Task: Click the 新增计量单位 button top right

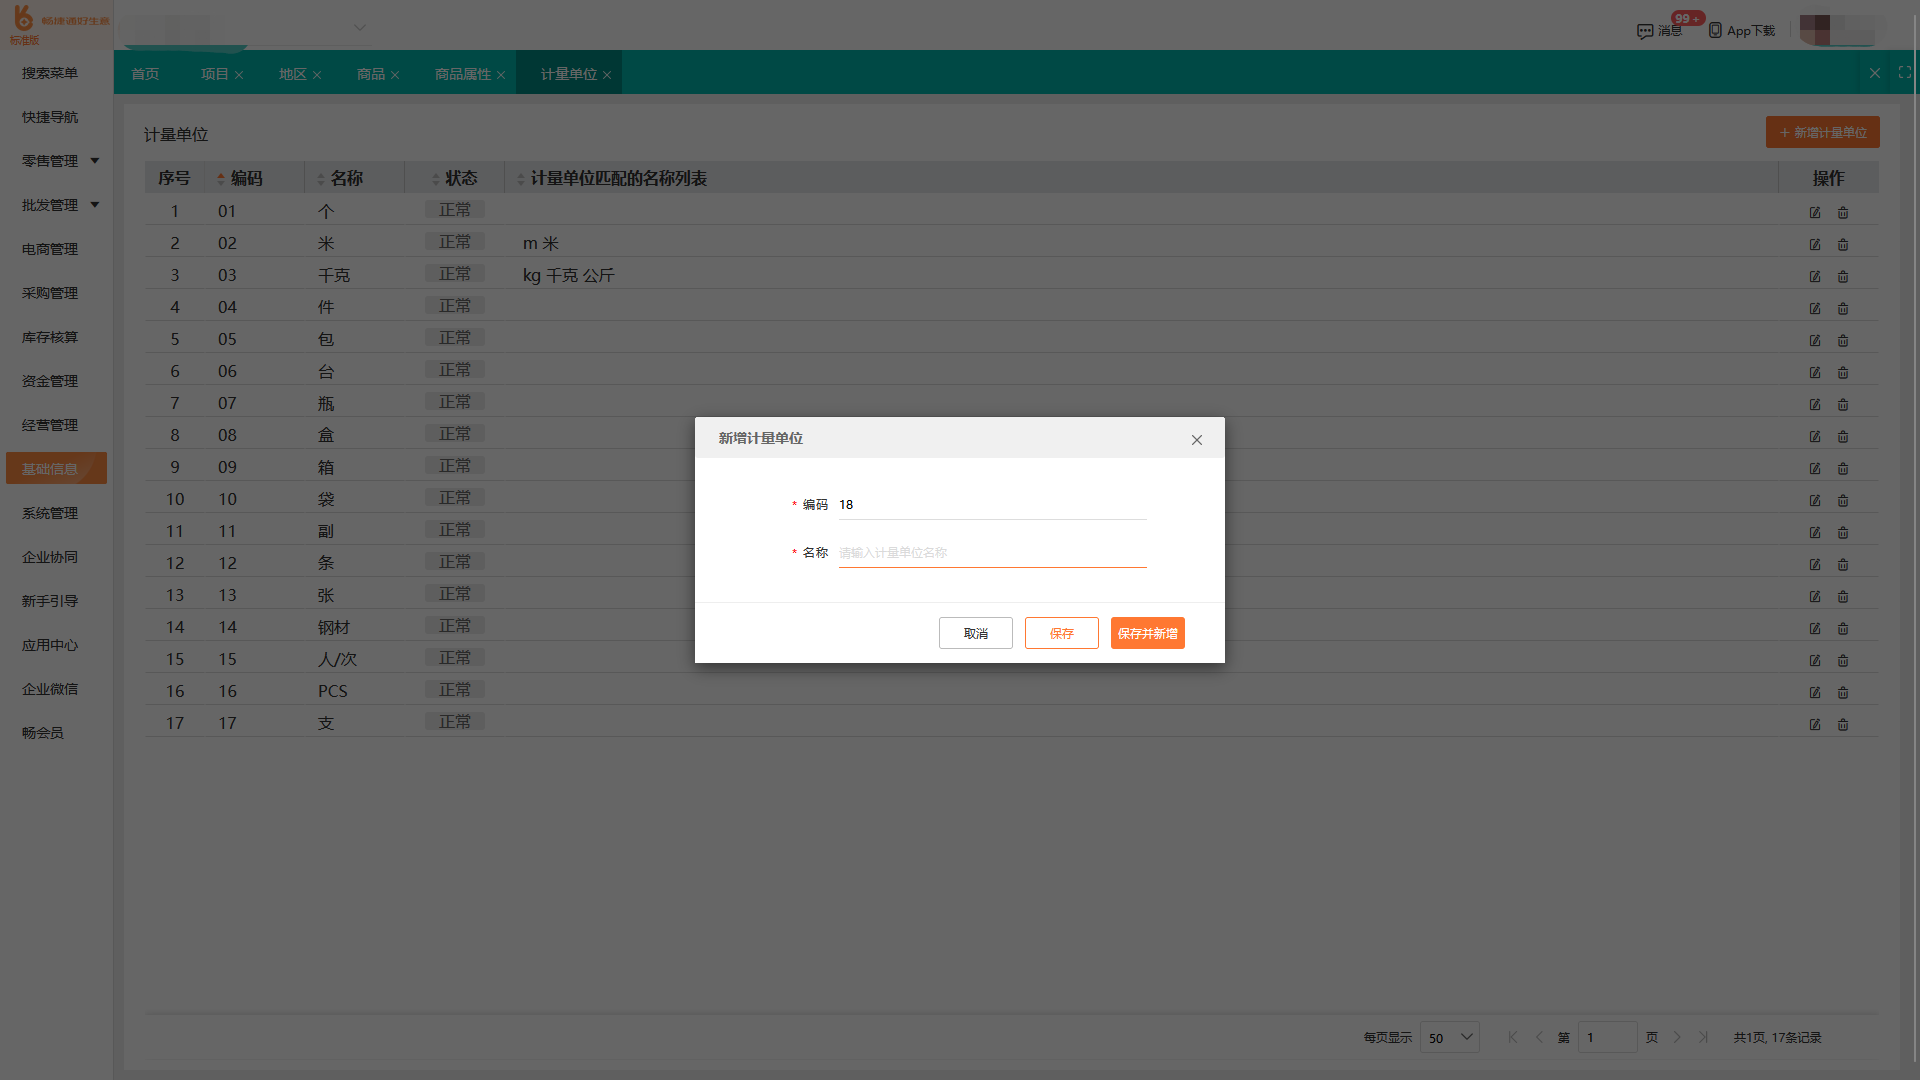Action: click(x=1822, y=132)
